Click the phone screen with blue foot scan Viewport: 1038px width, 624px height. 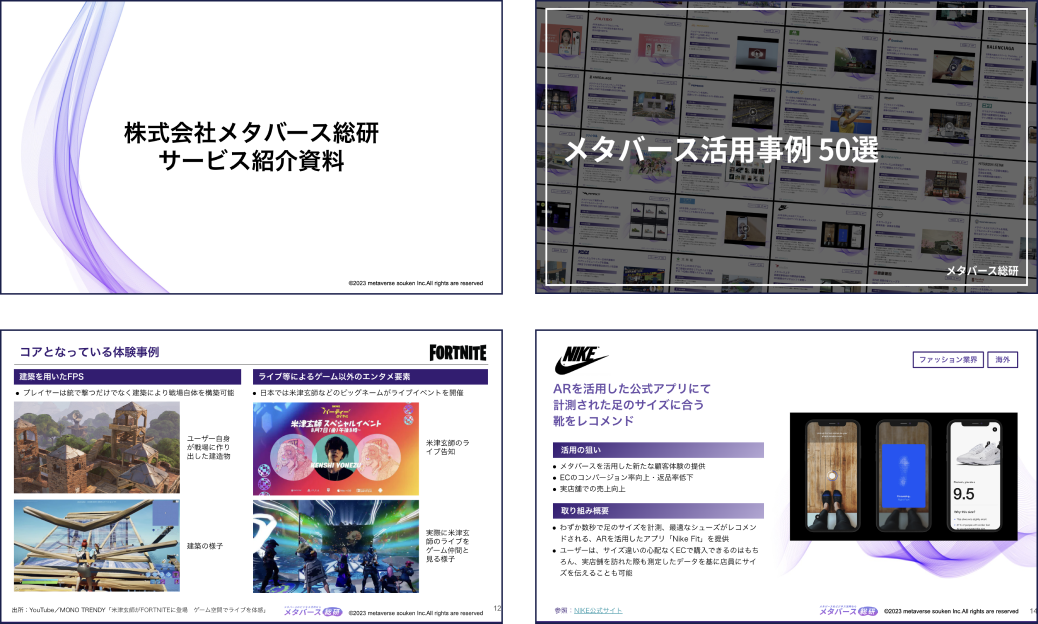point(903,476)
